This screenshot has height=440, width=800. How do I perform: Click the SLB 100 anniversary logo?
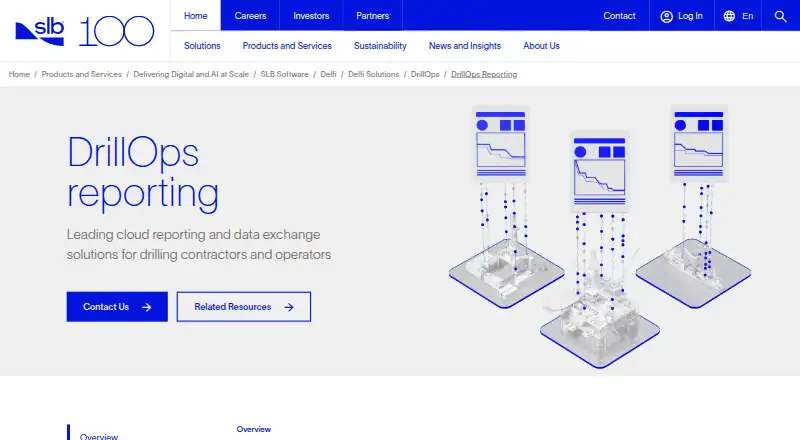click(x=117, y=32)
